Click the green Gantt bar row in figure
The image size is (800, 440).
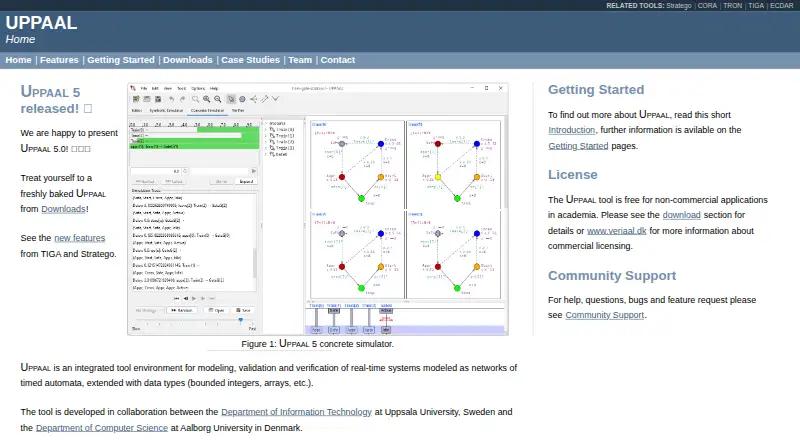point(194,146)
